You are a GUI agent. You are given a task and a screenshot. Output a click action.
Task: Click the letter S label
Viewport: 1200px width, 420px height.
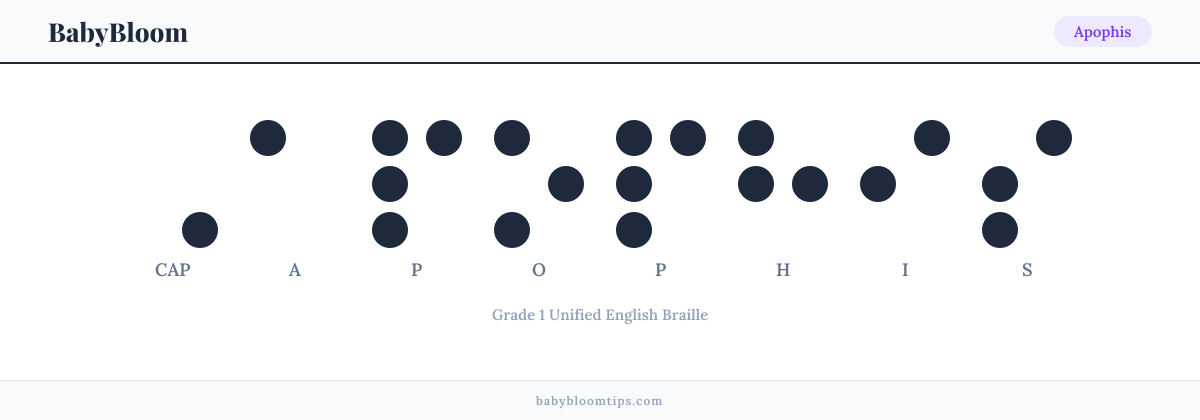click(x=1027, y=270)
